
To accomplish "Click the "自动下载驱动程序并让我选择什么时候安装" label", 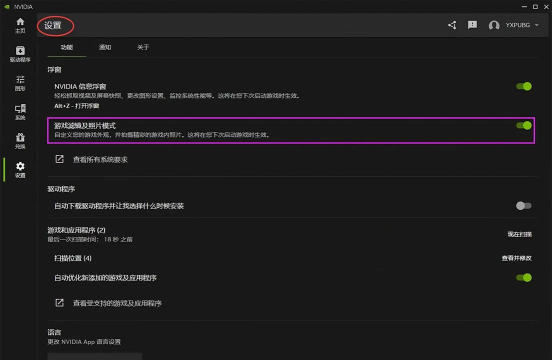I will (119, 206).
